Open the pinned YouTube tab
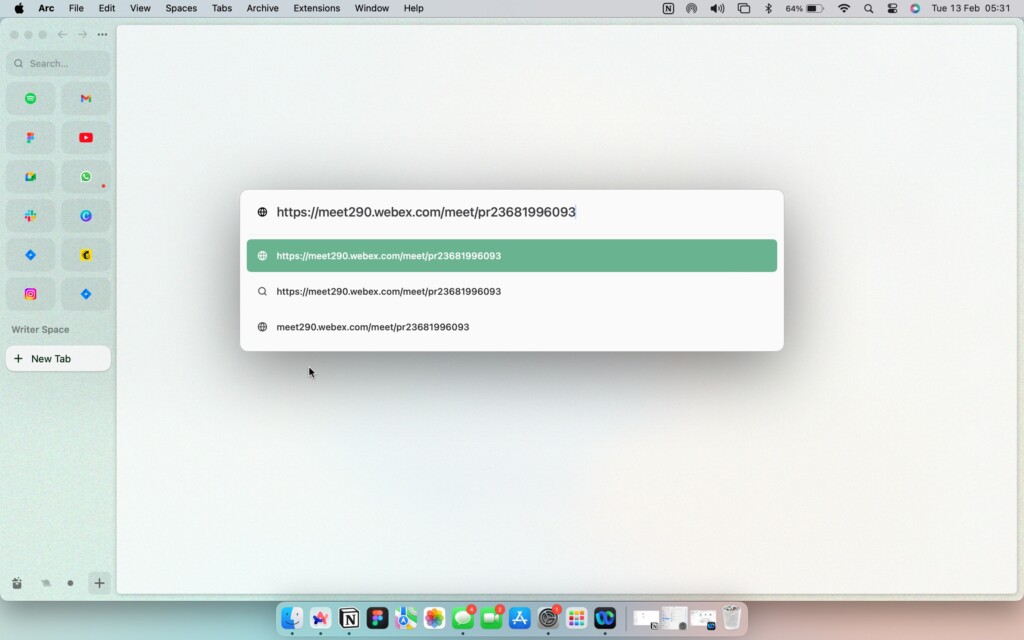 click(x=86, y=138)
